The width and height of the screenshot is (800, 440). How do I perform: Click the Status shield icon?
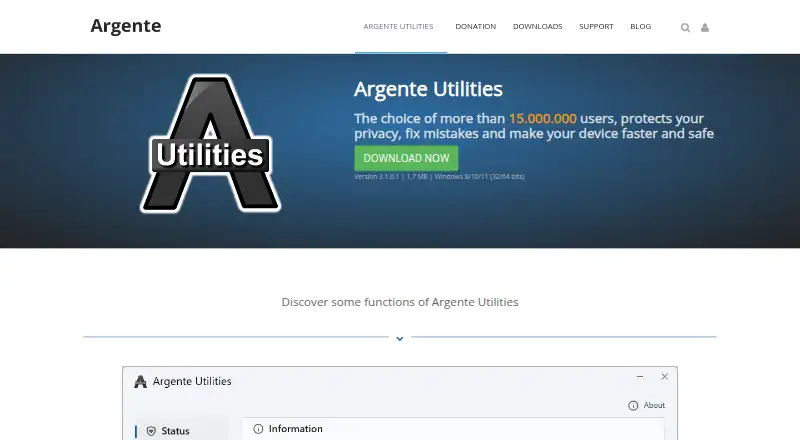(x=151, y=431)
